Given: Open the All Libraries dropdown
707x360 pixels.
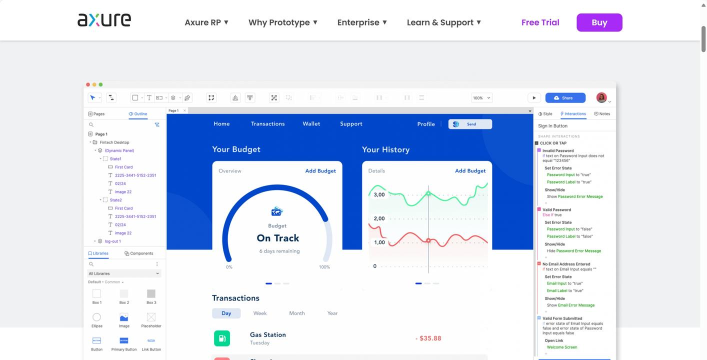Looking at the screenshot, I should click(x=124, y=273).
